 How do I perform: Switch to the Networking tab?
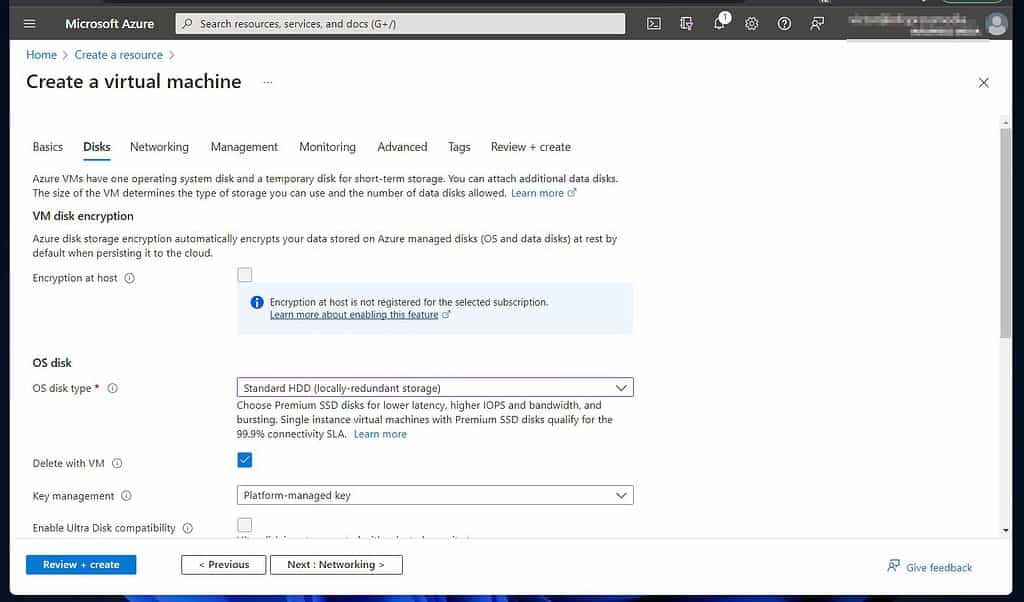tap(159, 147)
